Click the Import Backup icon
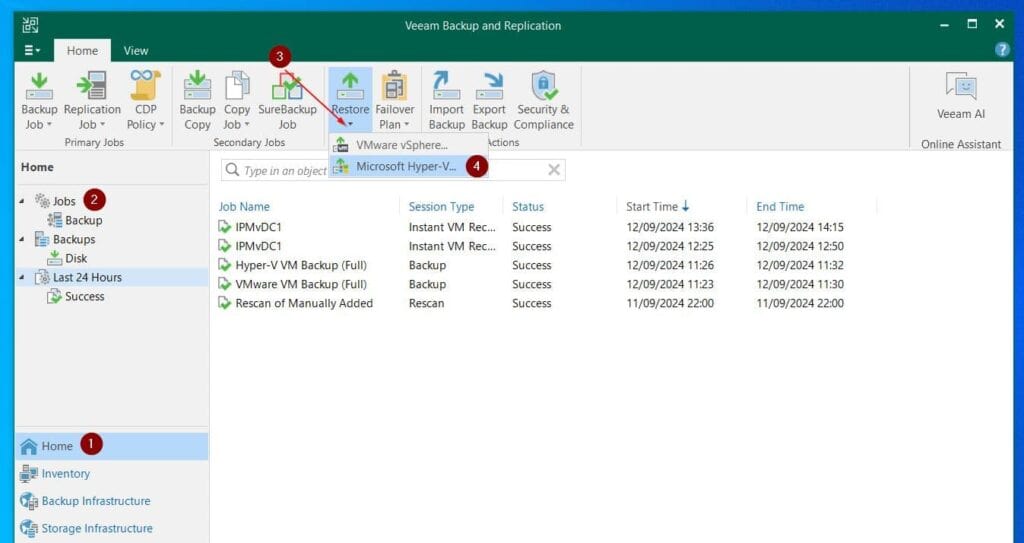 [447, 86]
